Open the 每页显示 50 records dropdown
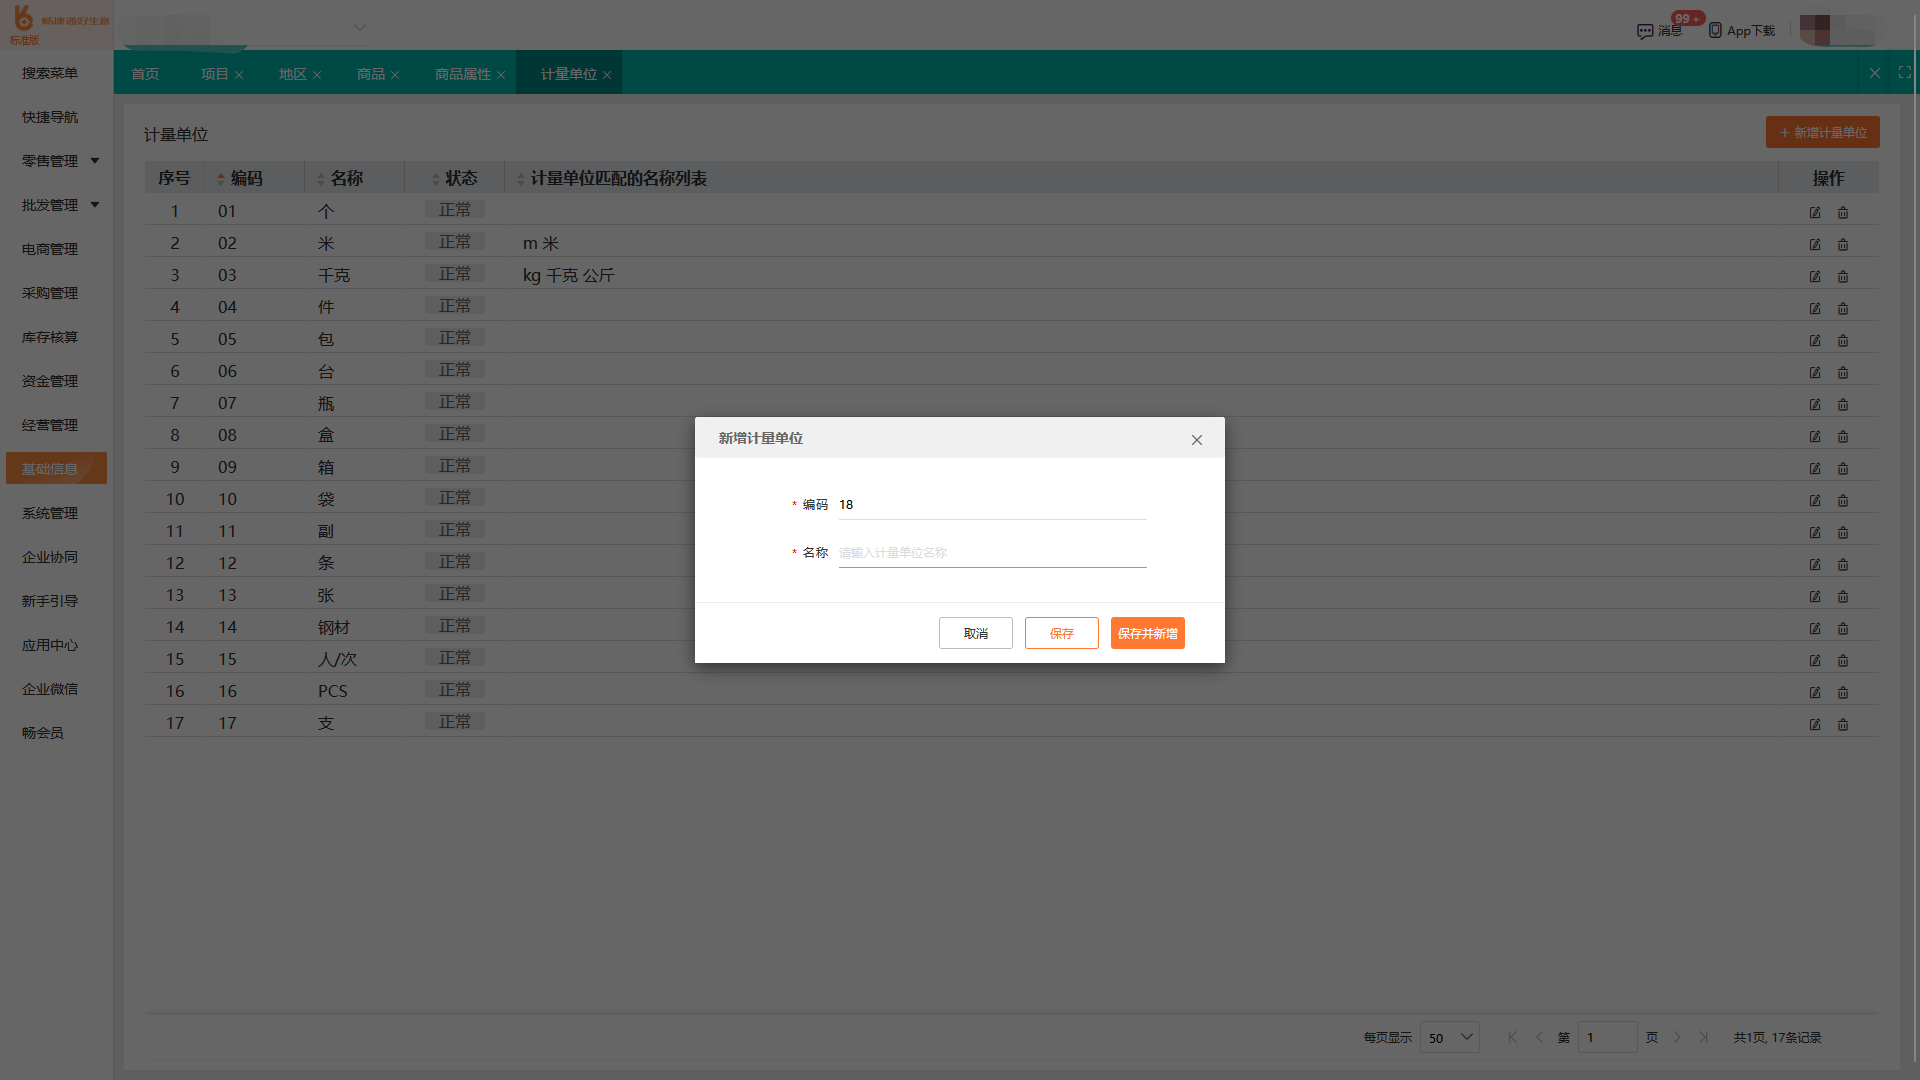This screenshot has width=1920, height=1080. 1451,1036
